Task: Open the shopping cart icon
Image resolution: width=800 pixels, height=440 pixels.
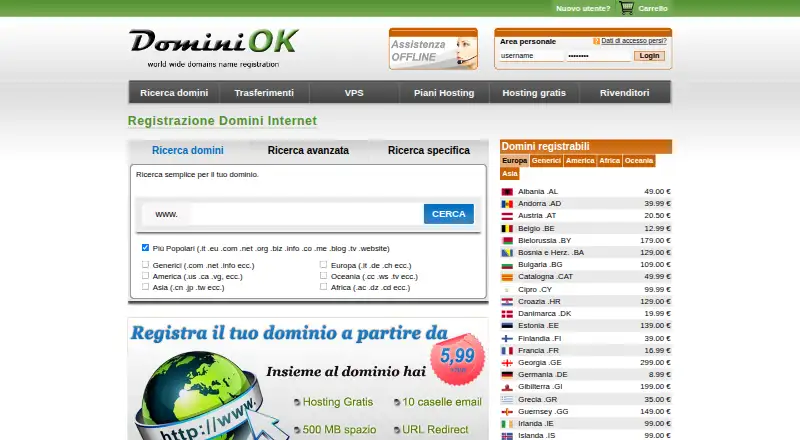Action: [627, 8]
